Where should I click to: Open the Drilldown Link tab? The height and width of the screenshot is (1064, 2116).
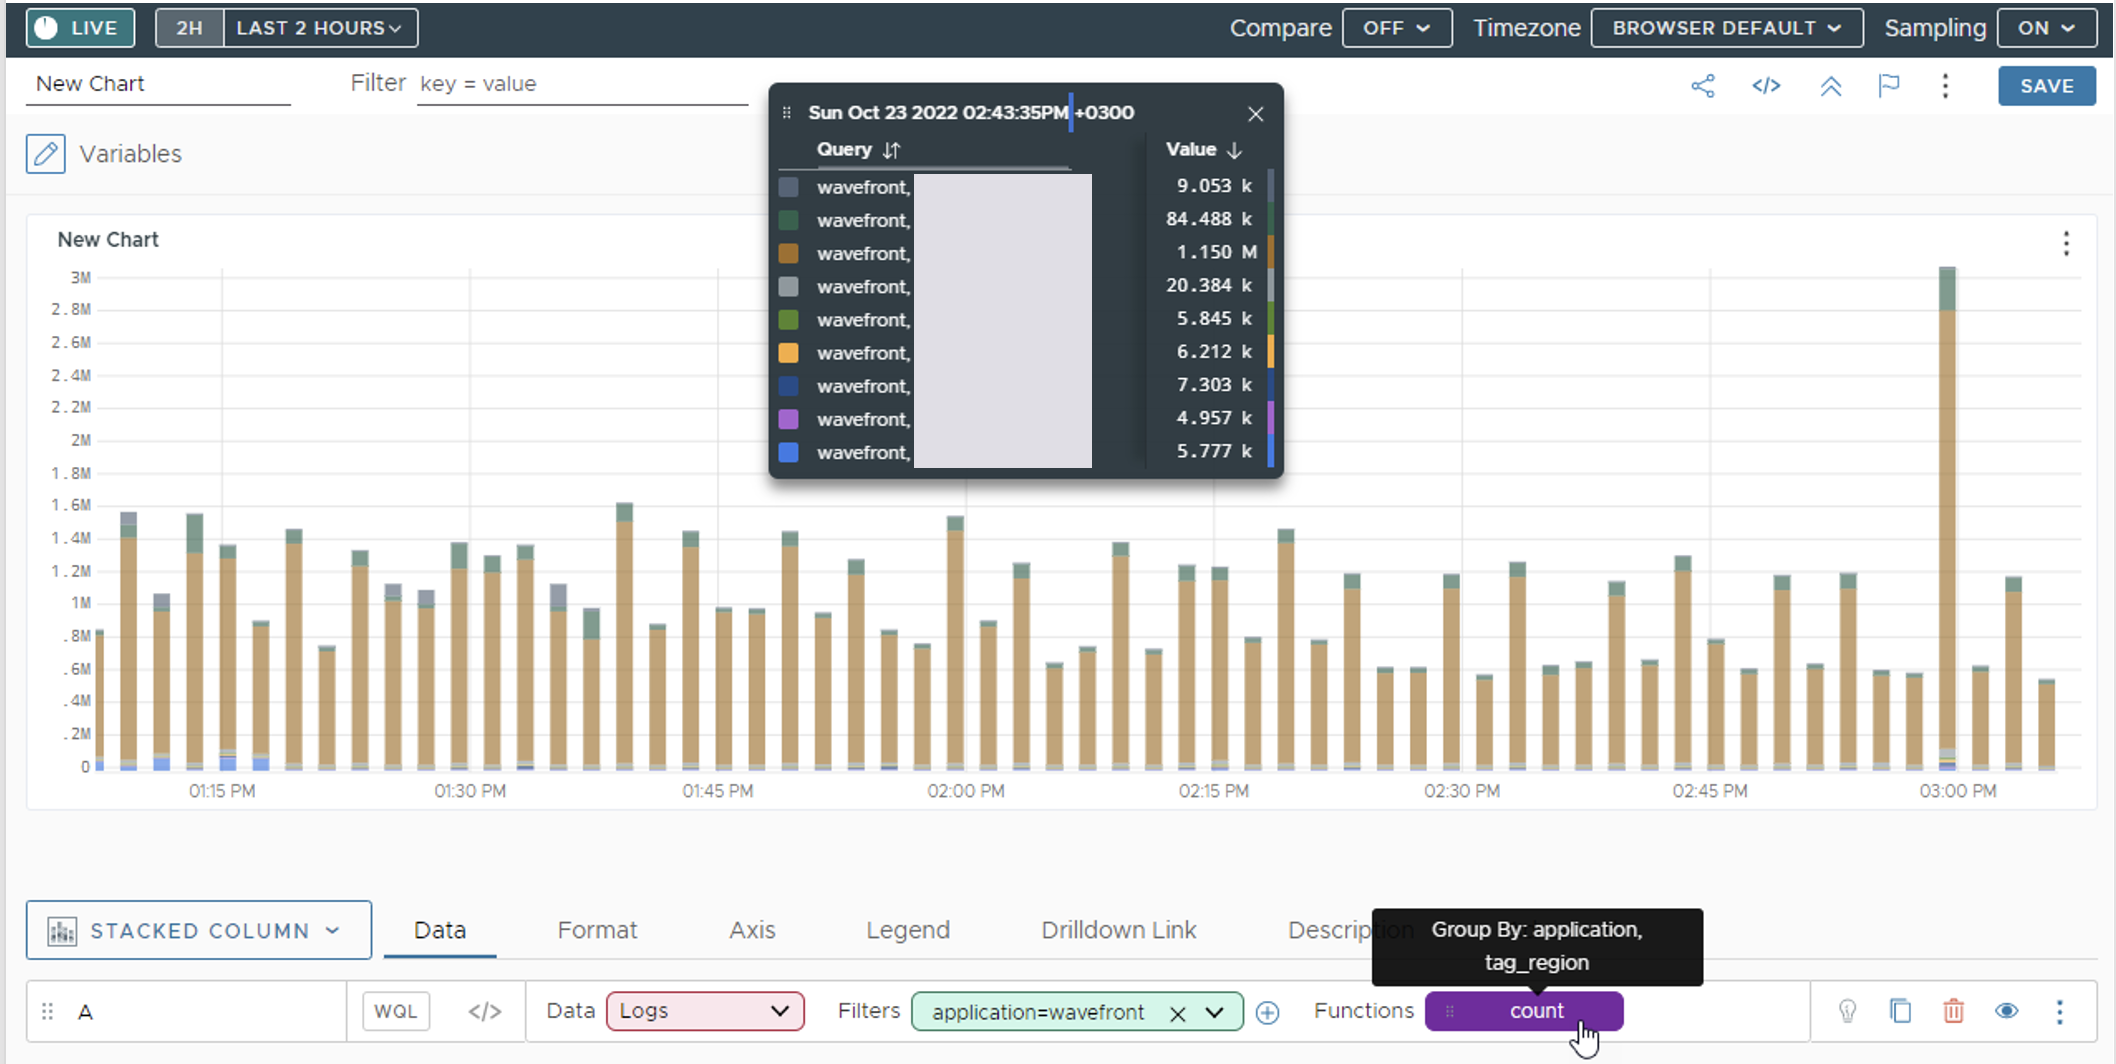tap(1119, 930)
